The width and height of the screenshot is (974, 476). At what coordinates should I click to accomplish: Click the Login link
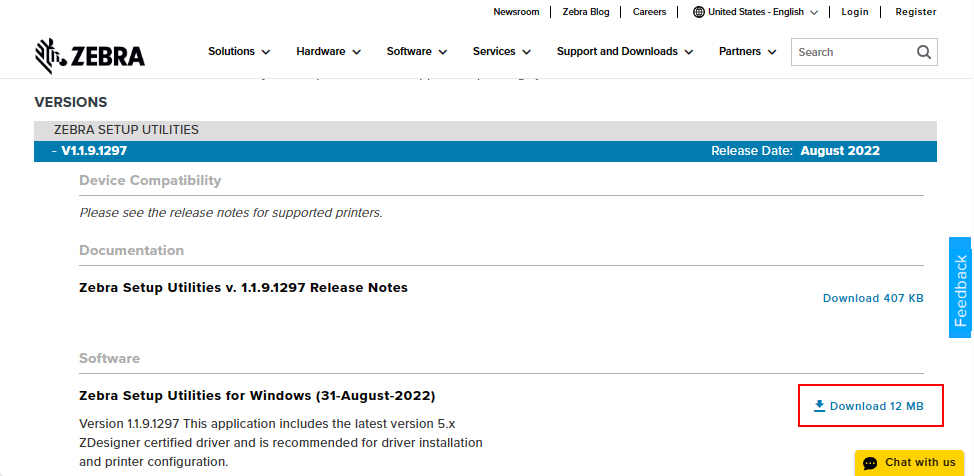tap(855, 12)
